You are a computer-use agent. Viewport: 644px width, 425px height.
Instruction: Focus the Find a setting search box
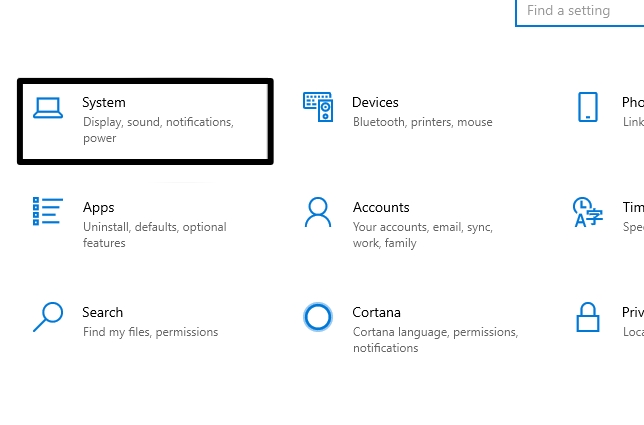580,13
